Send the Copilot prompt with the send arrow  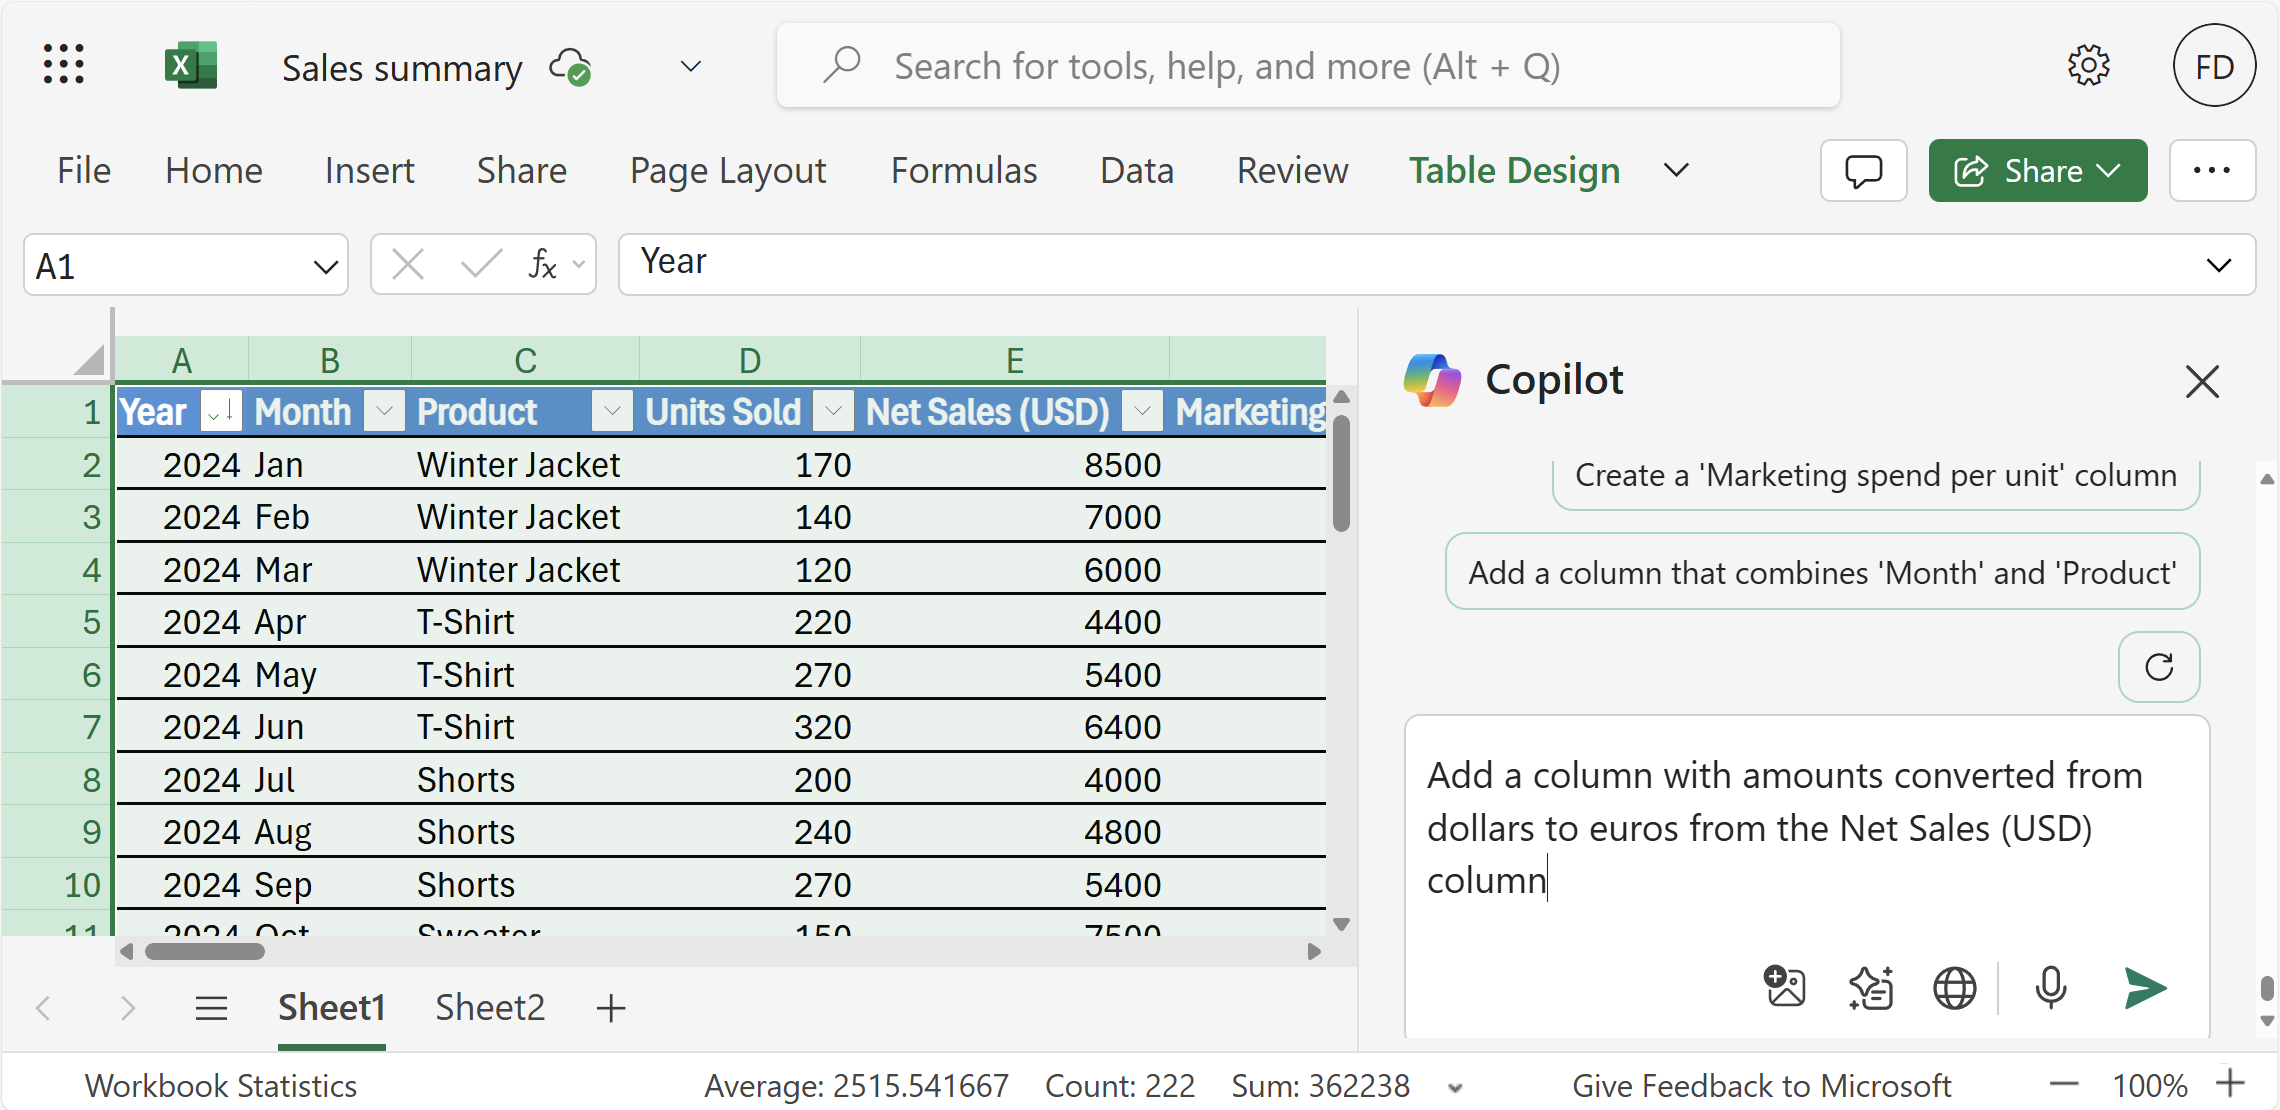point(2145,988)
